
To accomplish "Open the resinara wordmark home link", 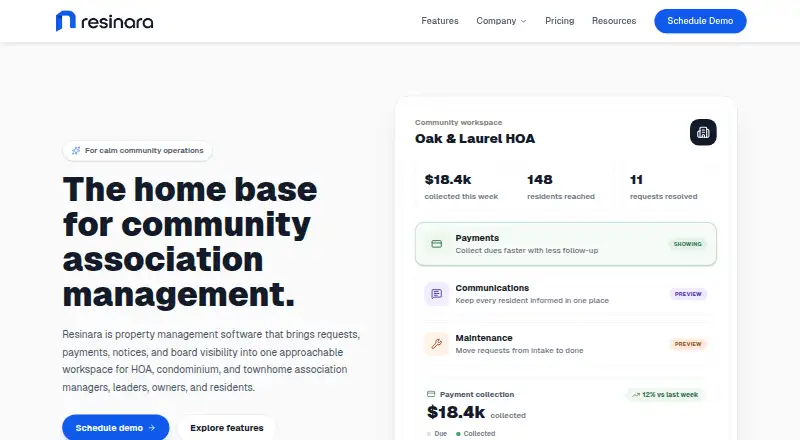I will click(x=117, y=22).
